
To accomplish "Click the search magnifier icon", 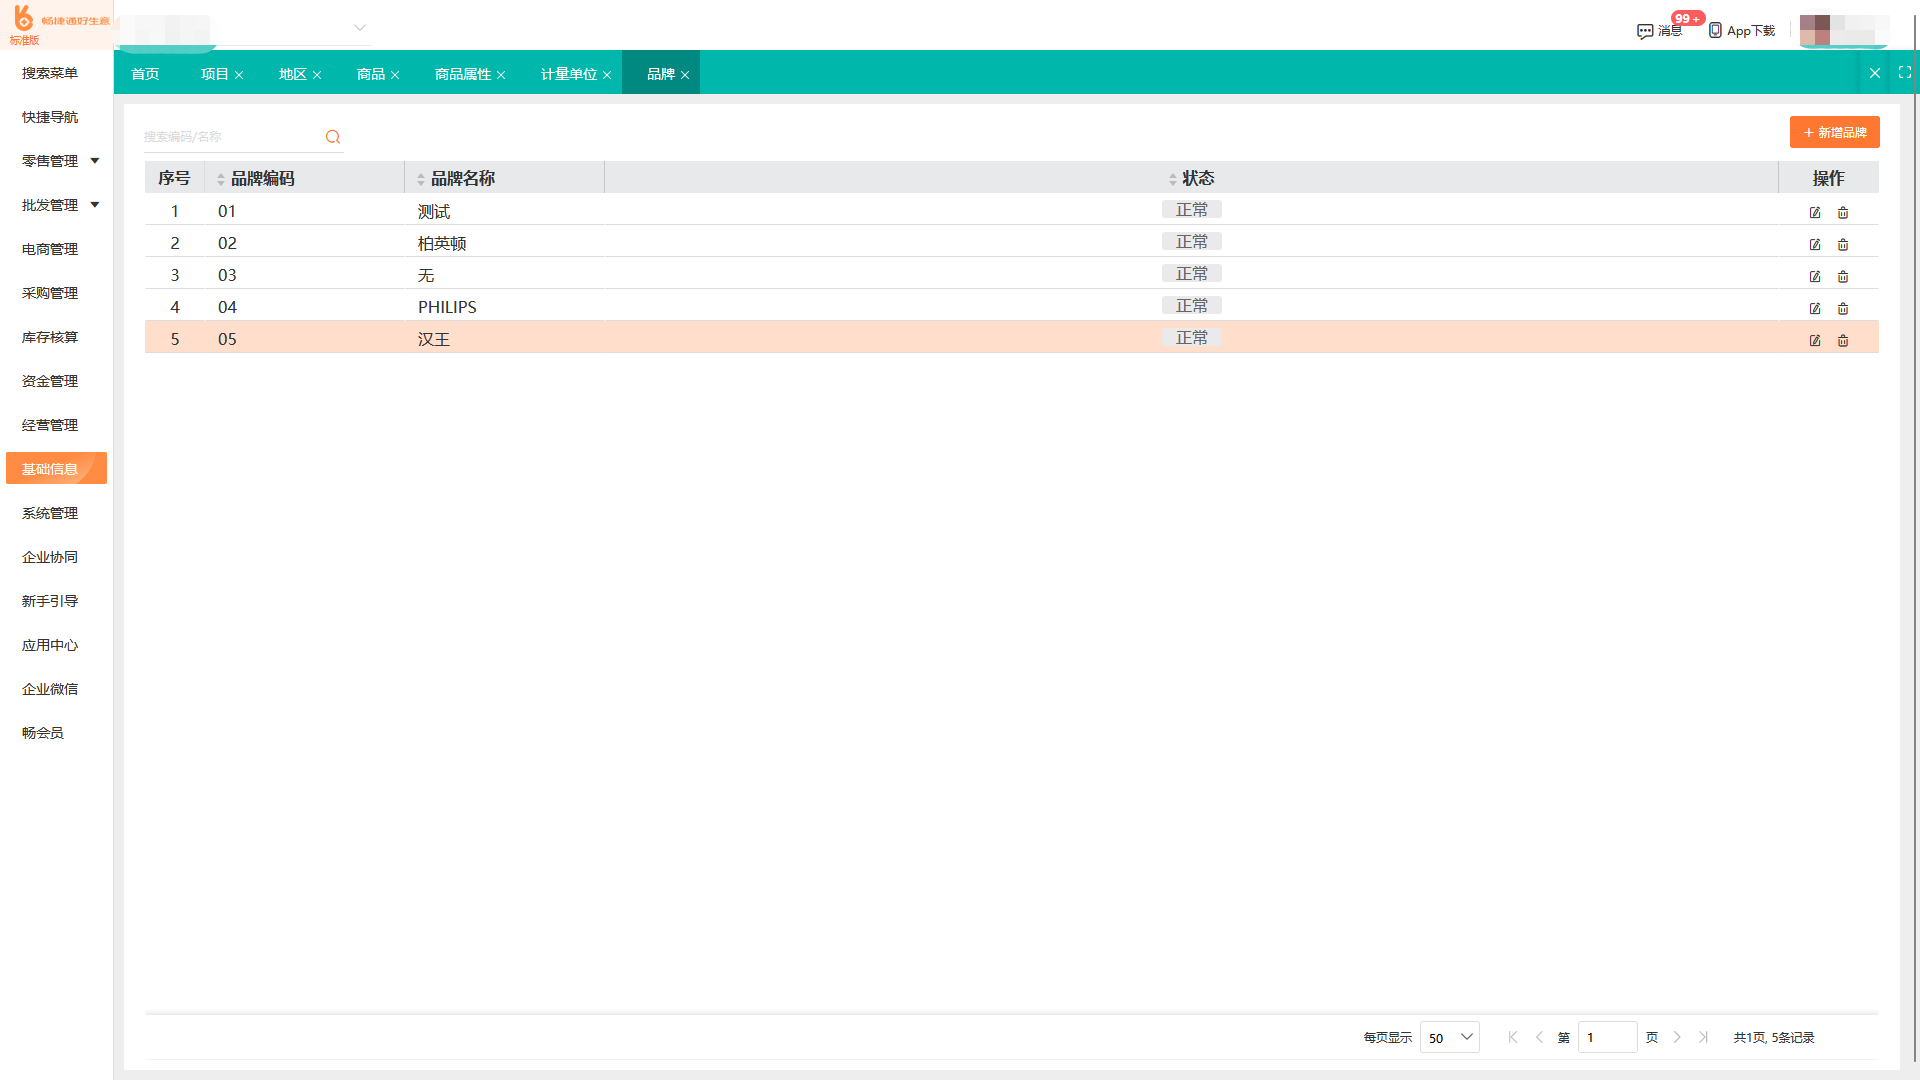I will (334, 137).
